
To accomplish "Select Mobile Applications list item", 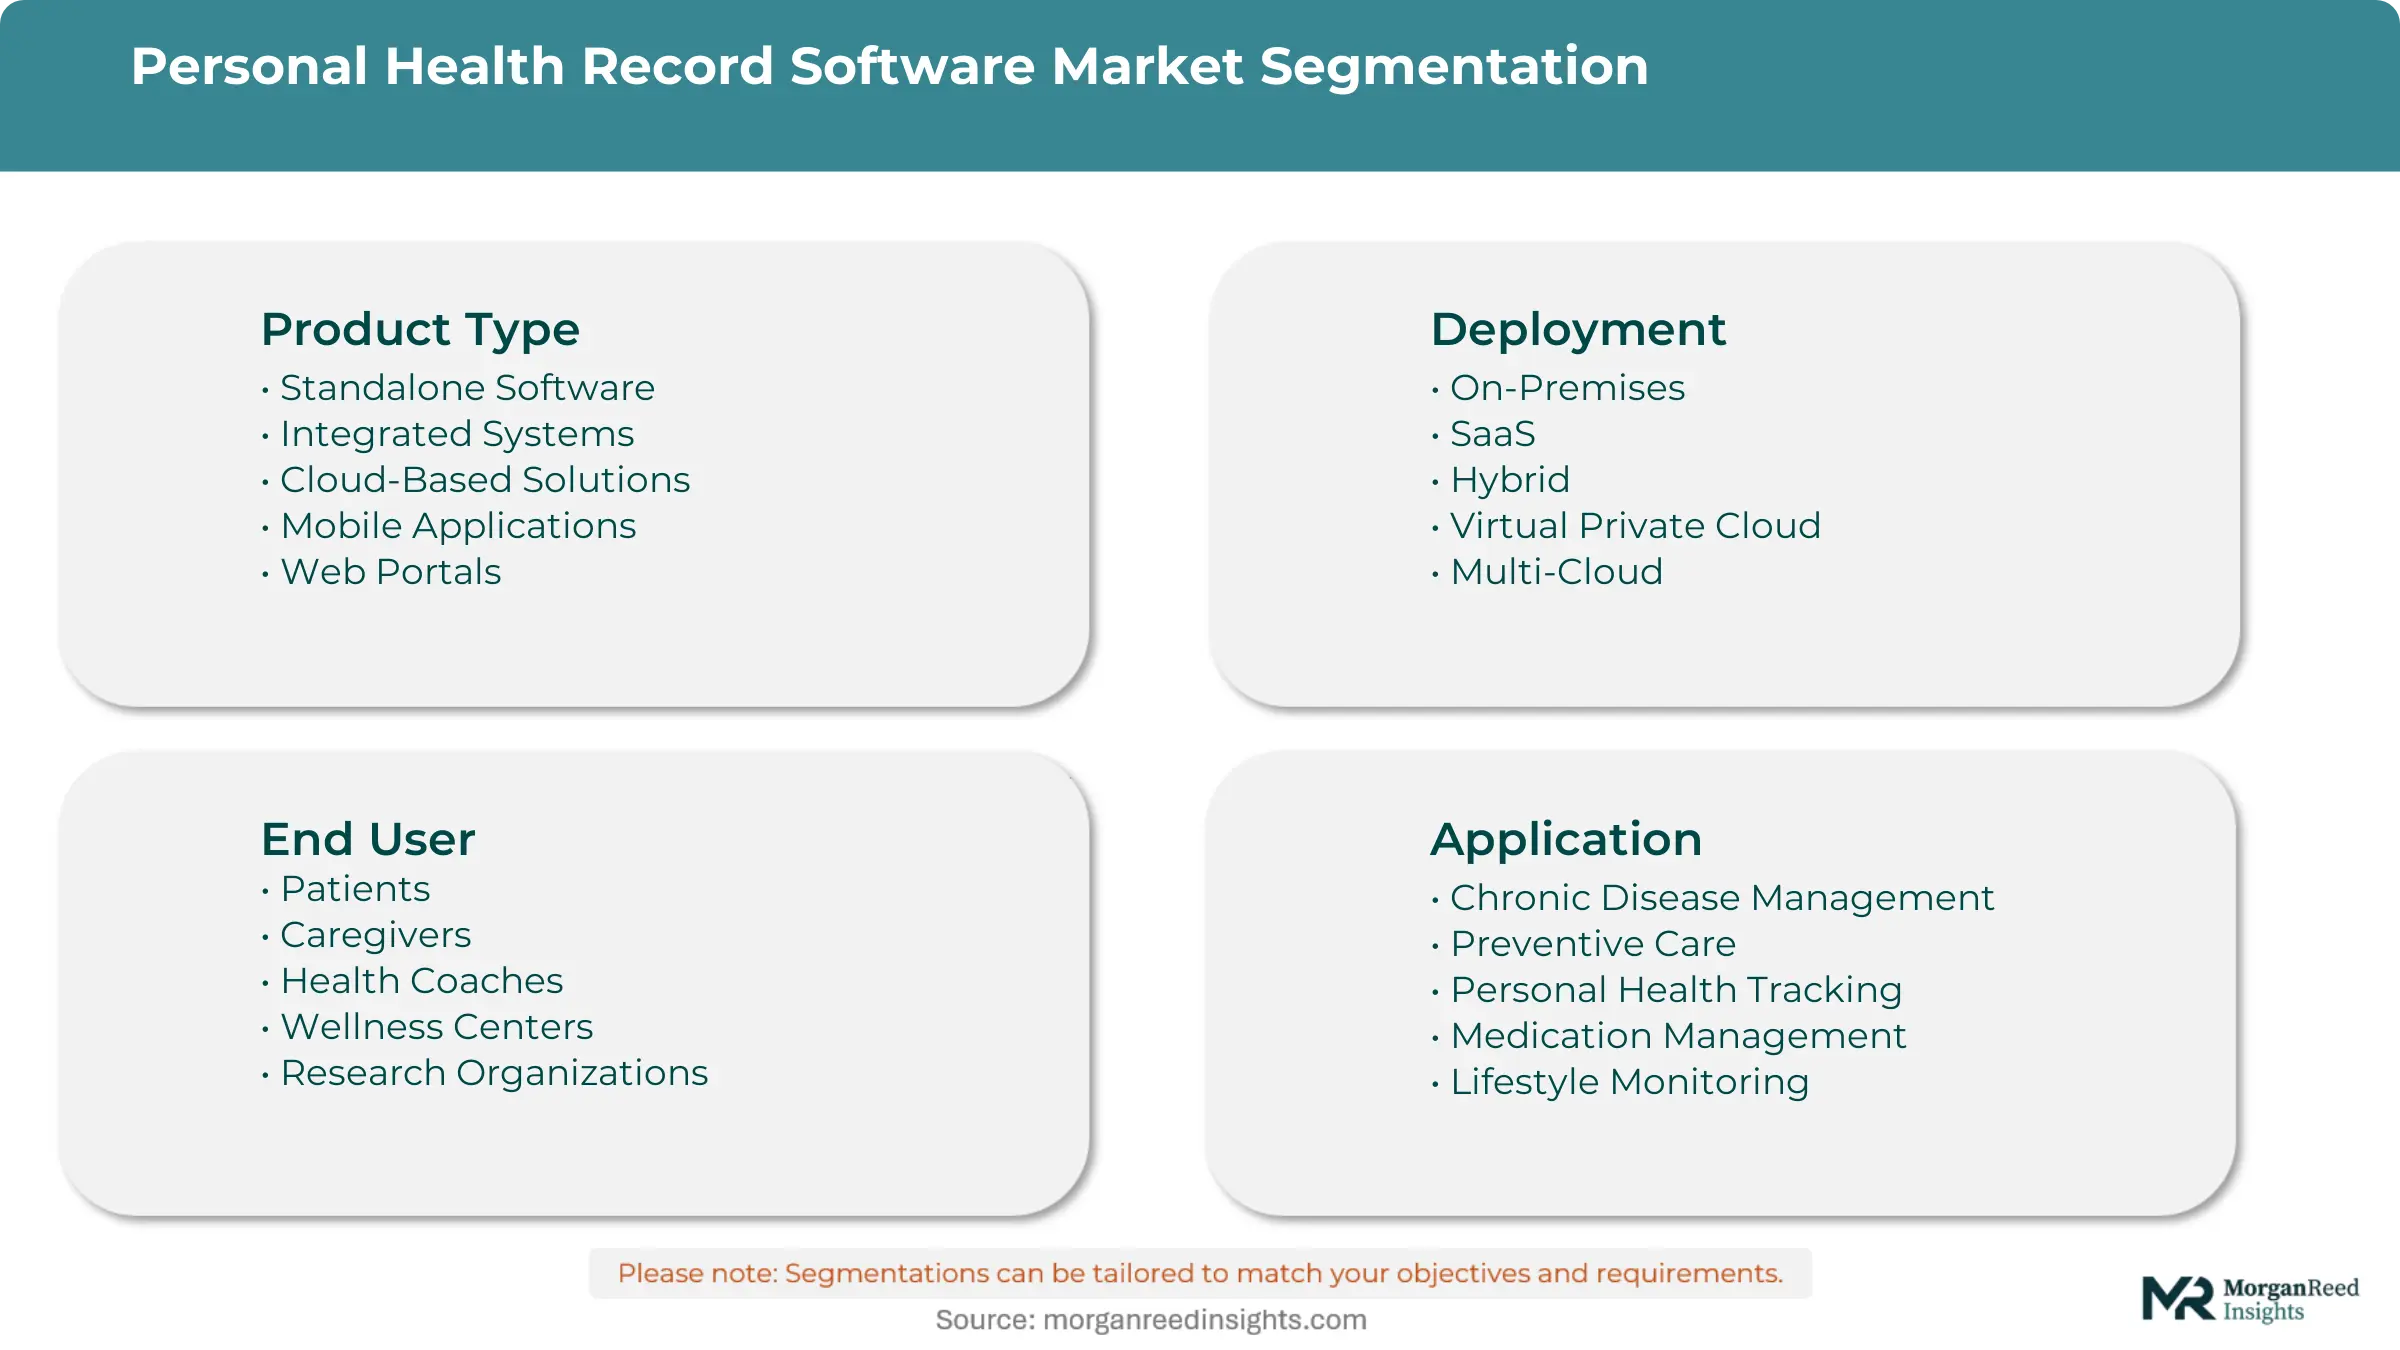I will tap(458, 526).
